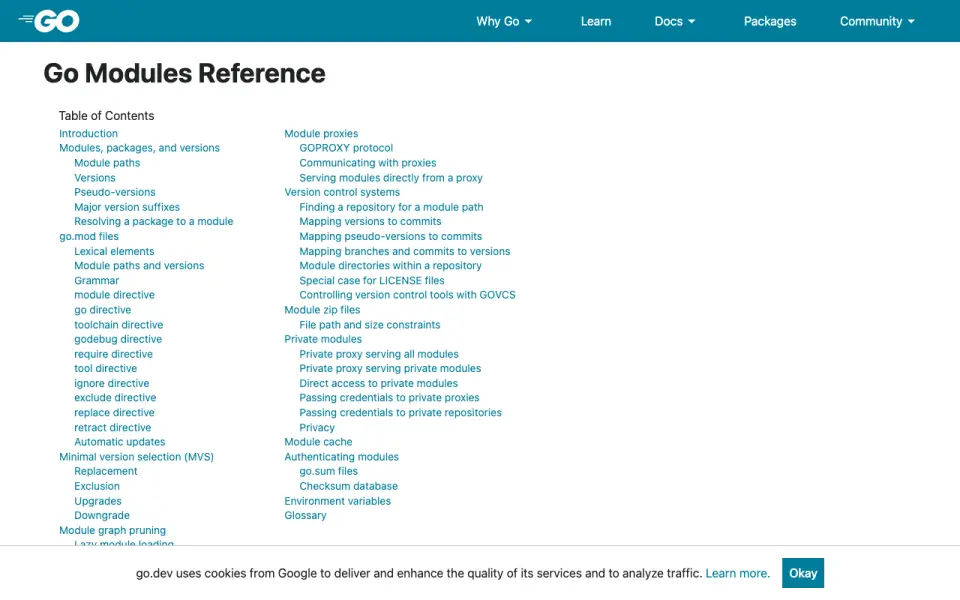Open Mapping branches and commits to versions
Image resolution: width=960 pixels, height=600 pixels.
click(x=405, y=251)
